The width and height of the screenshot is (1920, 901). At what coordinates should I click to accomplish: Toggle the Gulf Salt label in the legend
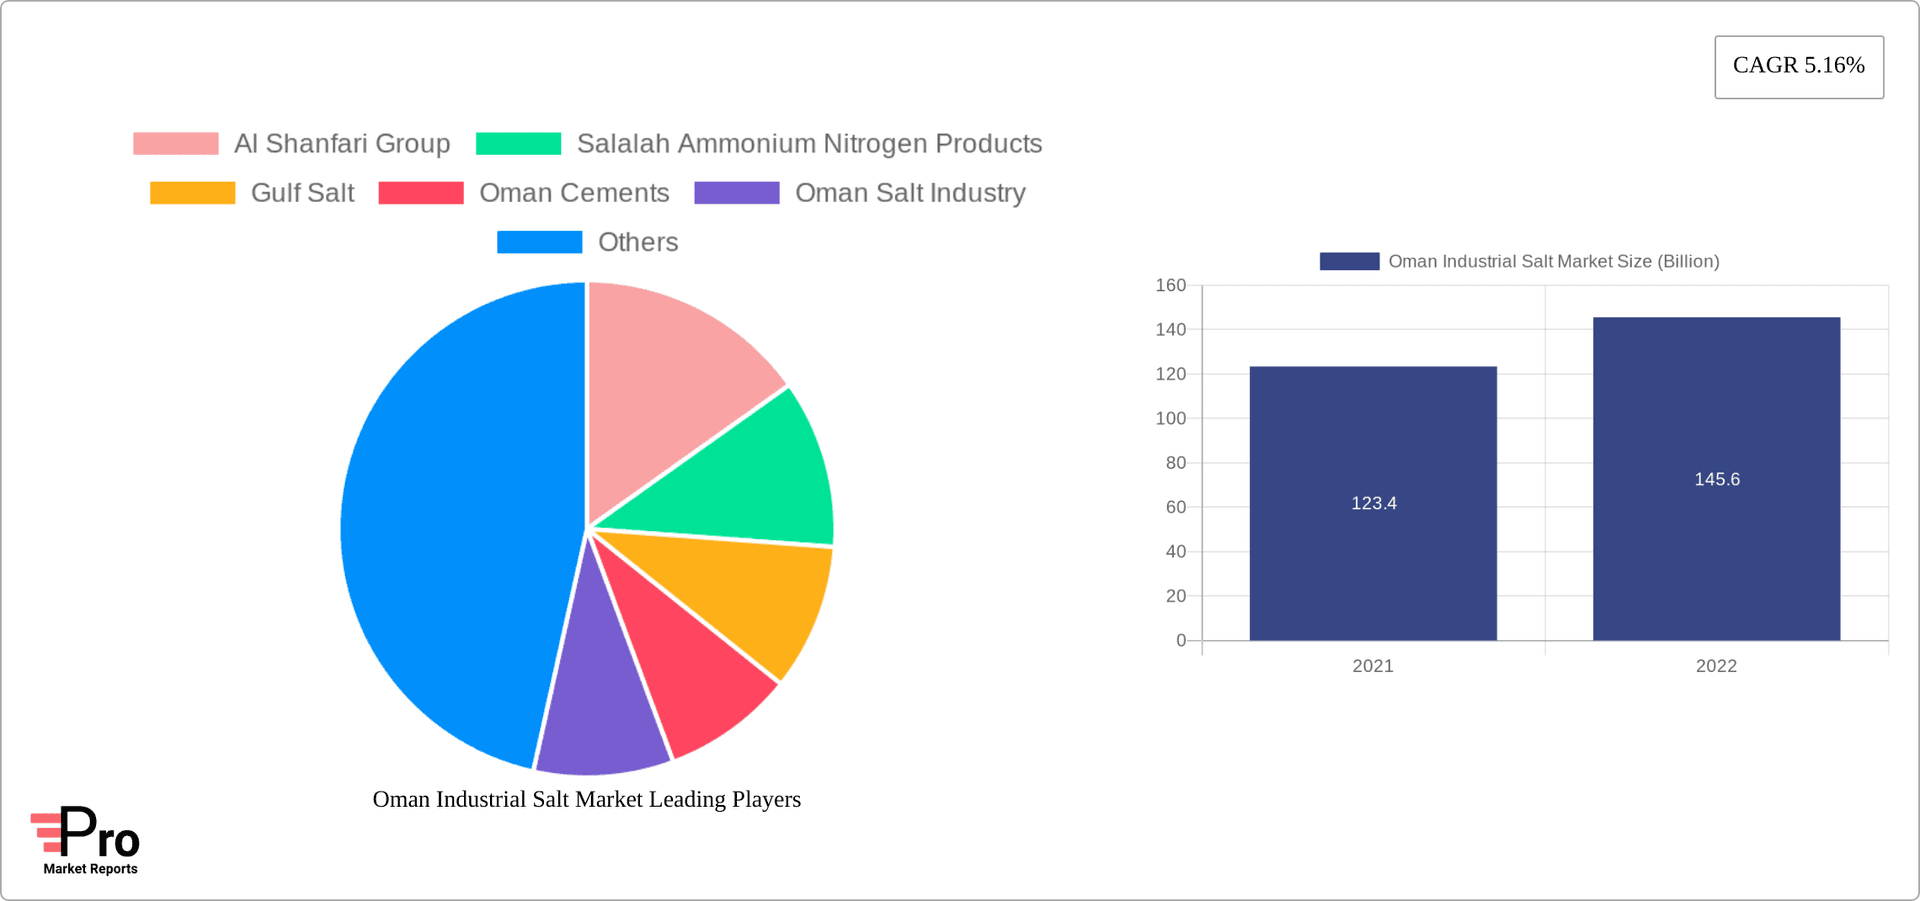301,192
